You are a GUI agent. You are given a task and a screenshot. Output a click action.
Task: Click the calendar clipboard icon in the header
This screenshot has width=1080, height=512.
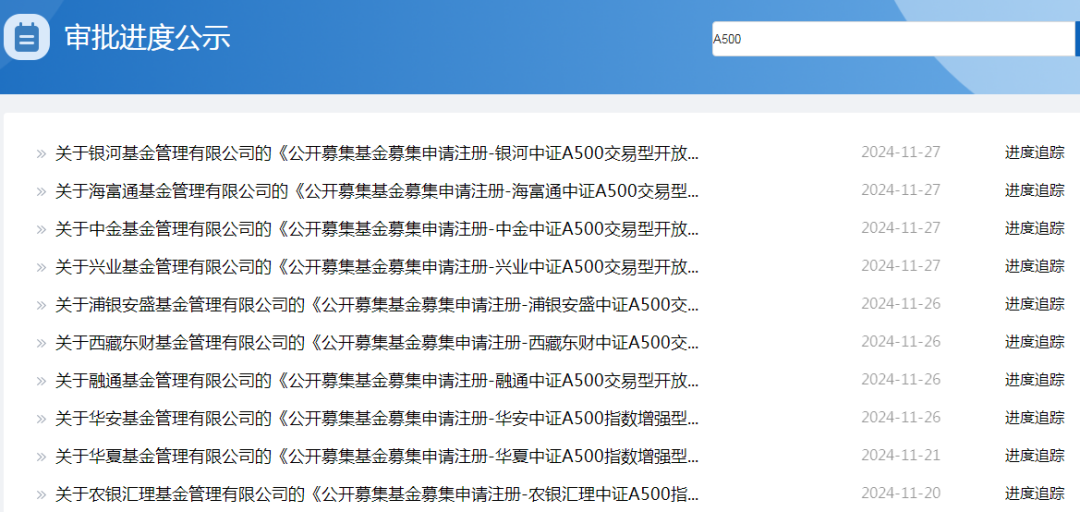27,38
